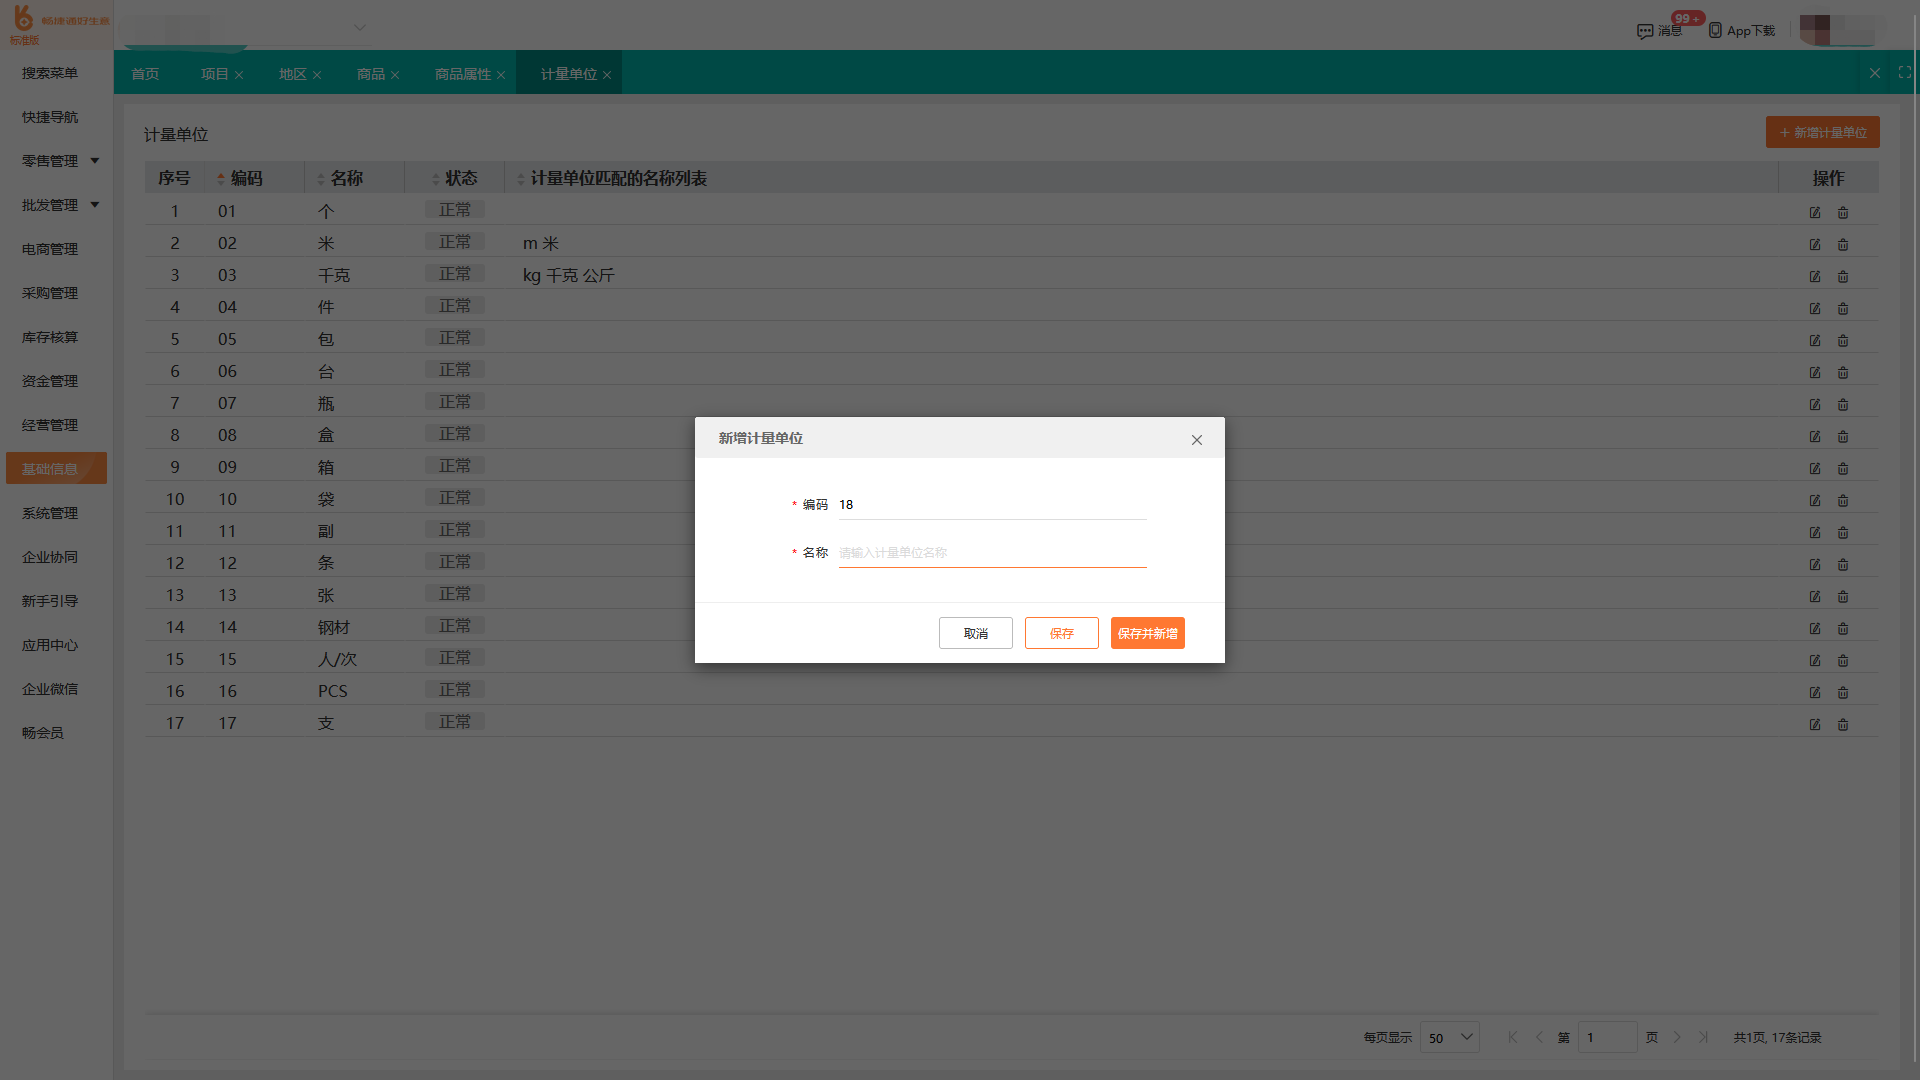Click the delete icon for row 5 包
The width and height of the screenshot is (1920, 1080).
(1844, 339)
